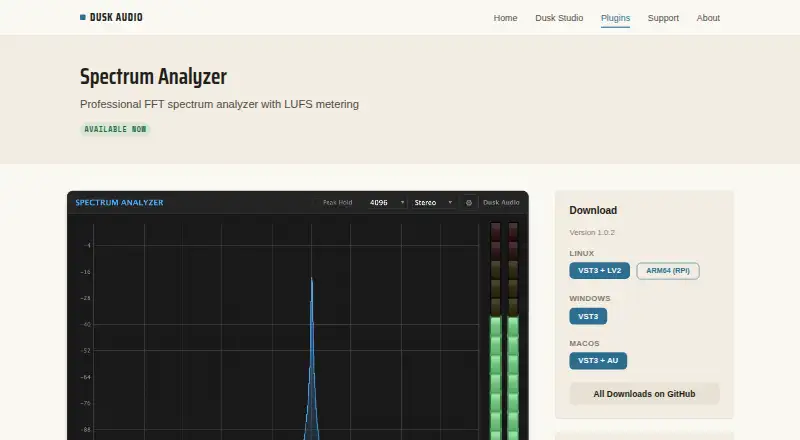Image resolution: width=800 pixels, height=440 pixels.
Task: Click the 'Download' panel heading
Action: [x=593, y=210]
